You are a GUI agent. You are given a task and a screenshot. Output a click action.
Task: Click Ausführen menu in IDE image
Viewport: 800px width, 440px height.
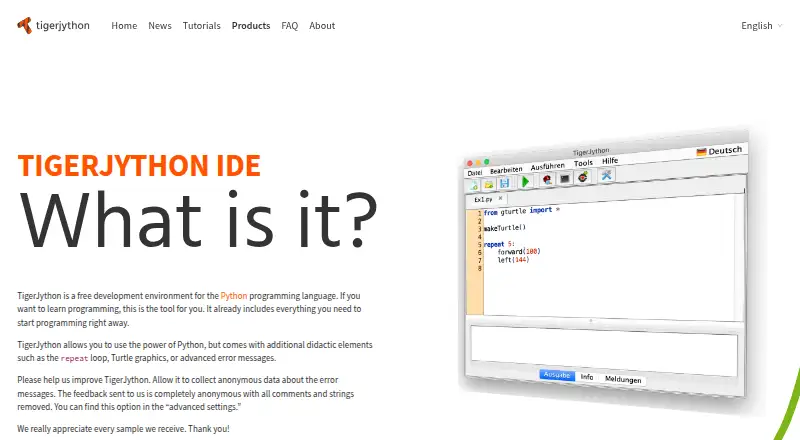pos(547,166)
